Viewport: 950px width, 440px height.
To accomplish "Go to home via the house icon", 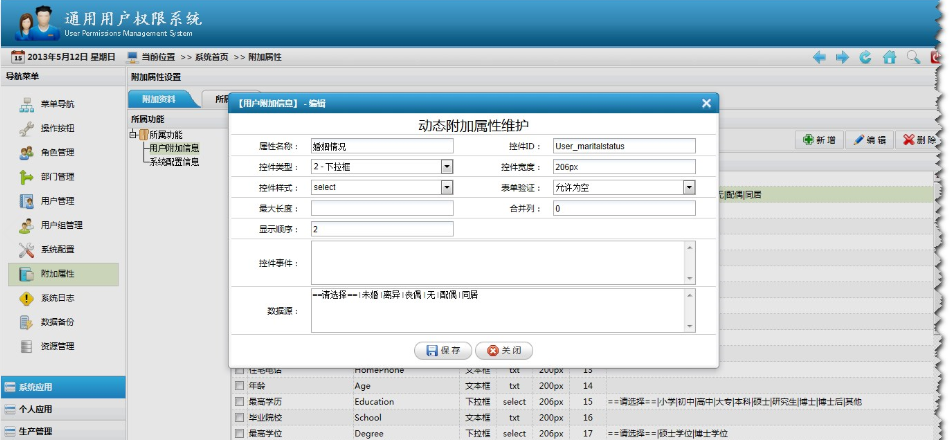I will coord(888,57).
